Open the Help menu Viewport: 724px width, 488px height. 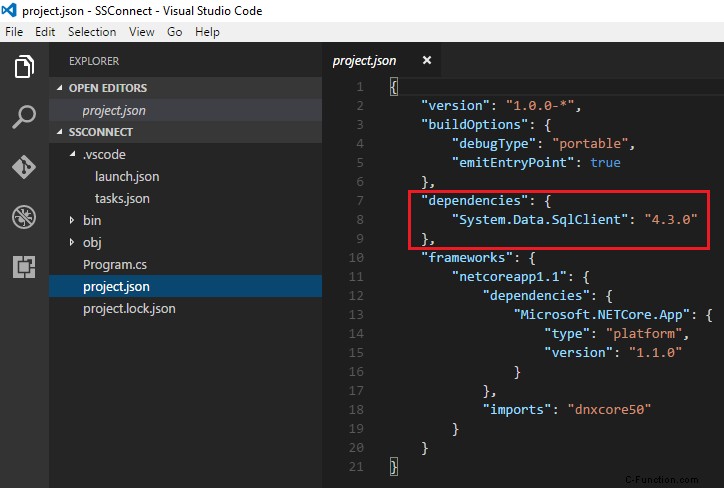point(207,32)
